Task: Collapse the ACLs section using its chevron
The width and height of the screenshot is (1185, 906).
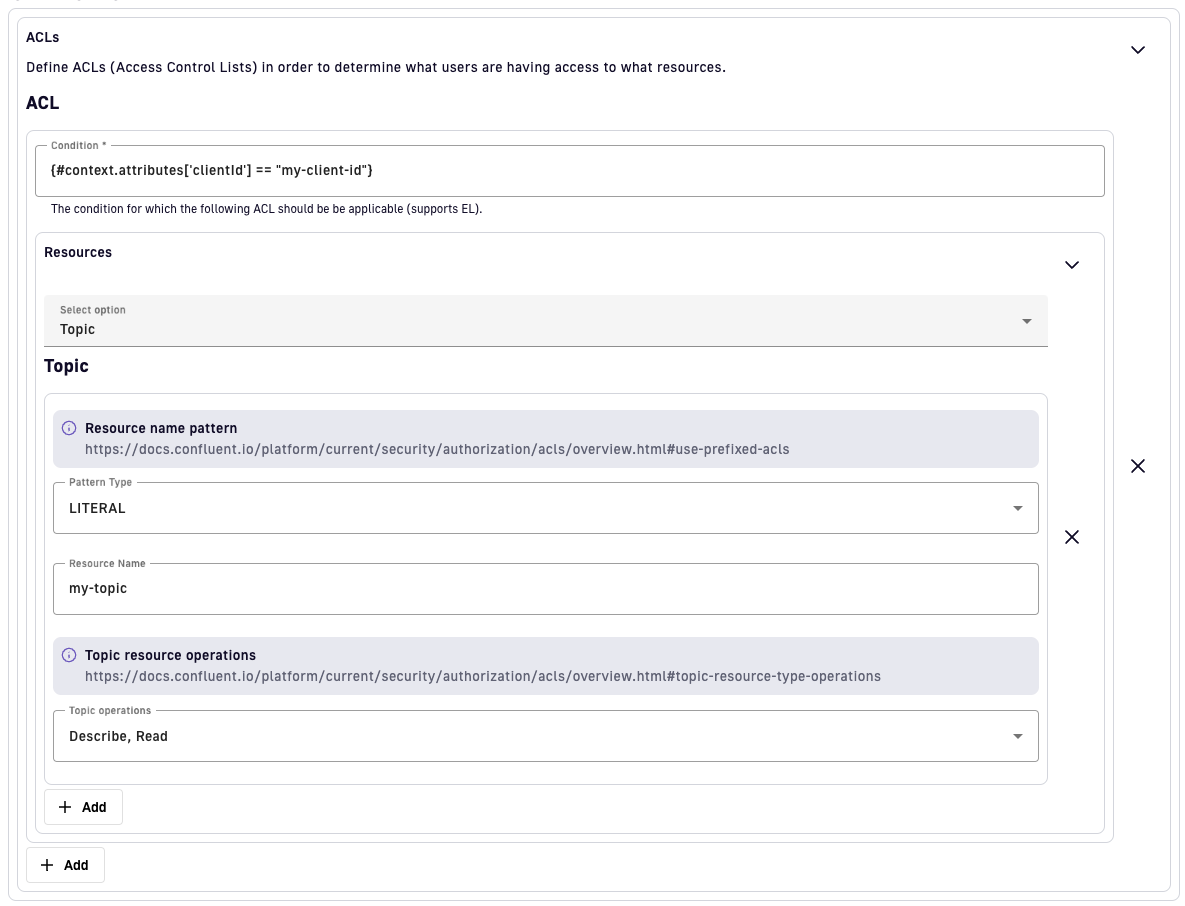Action: point(1137,49)
